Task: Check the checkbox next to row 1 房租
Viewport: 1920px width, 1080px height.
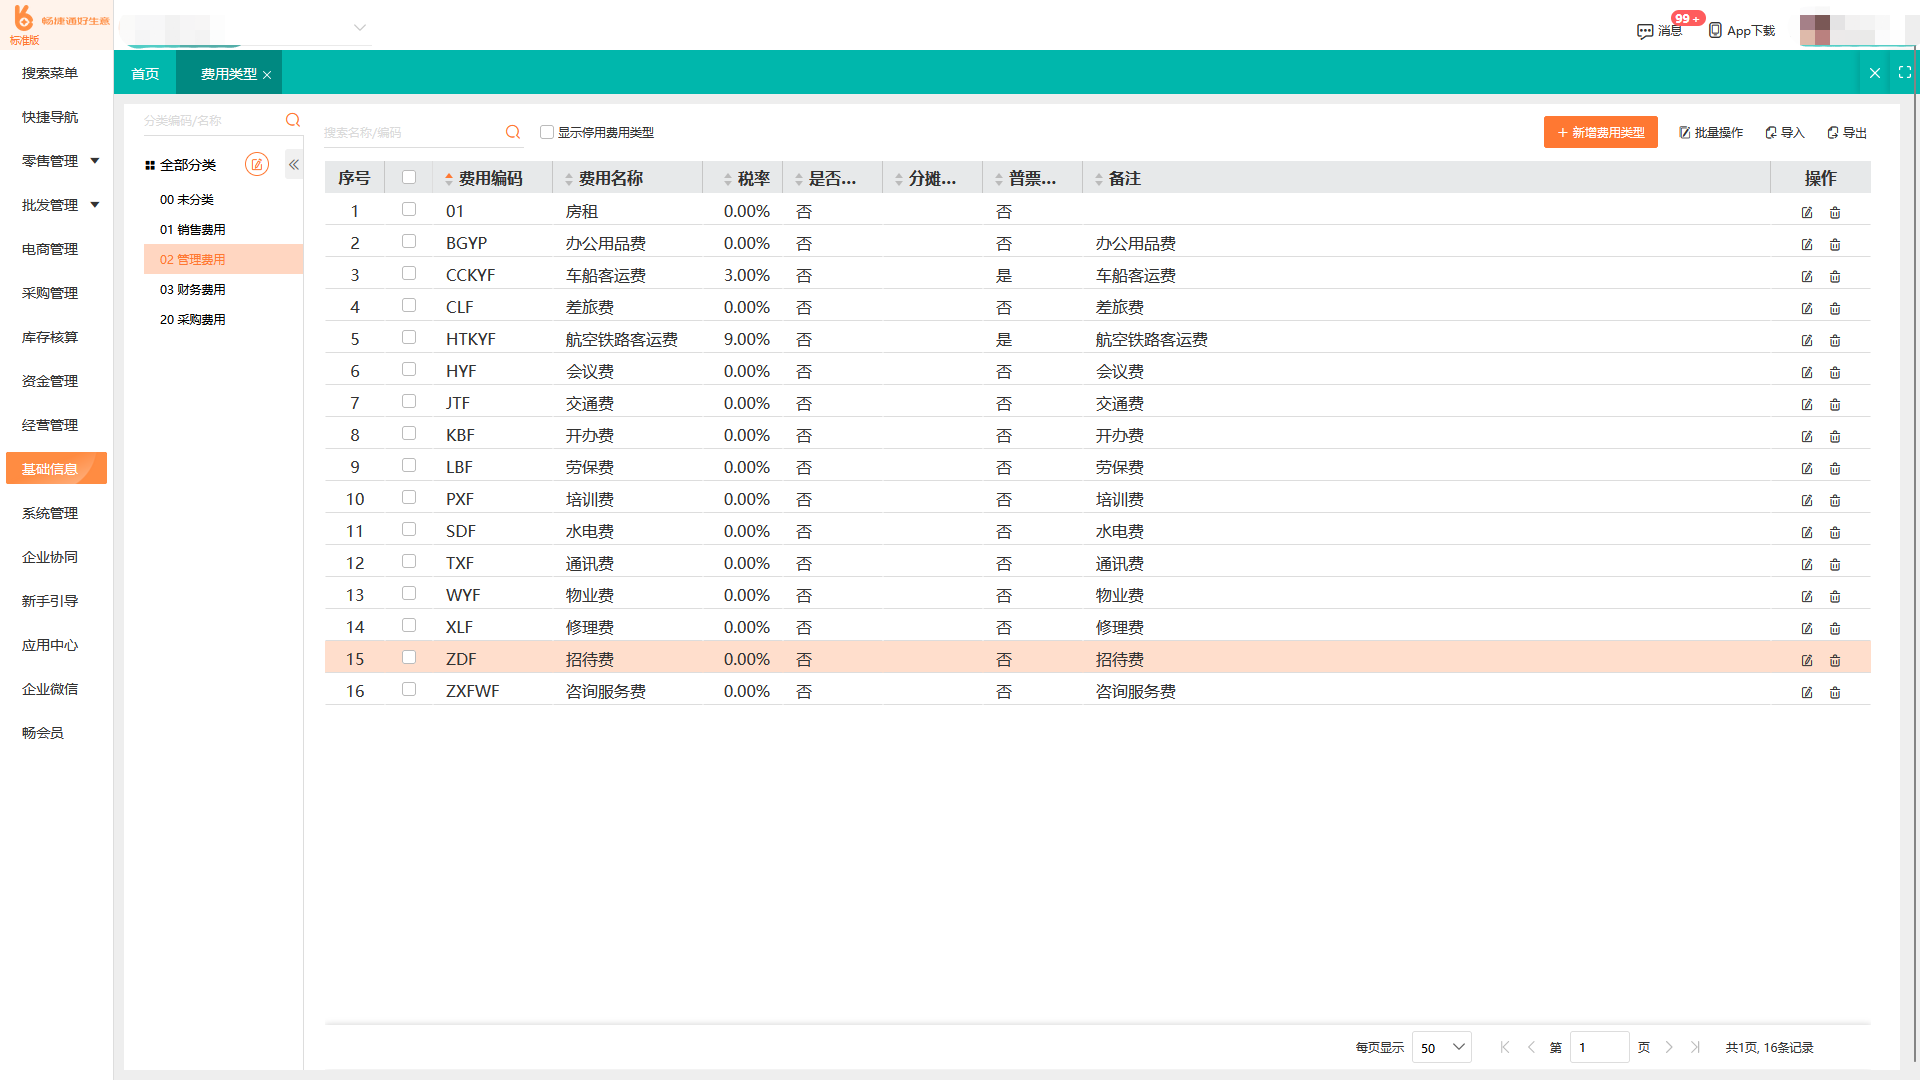Action: 409,211
